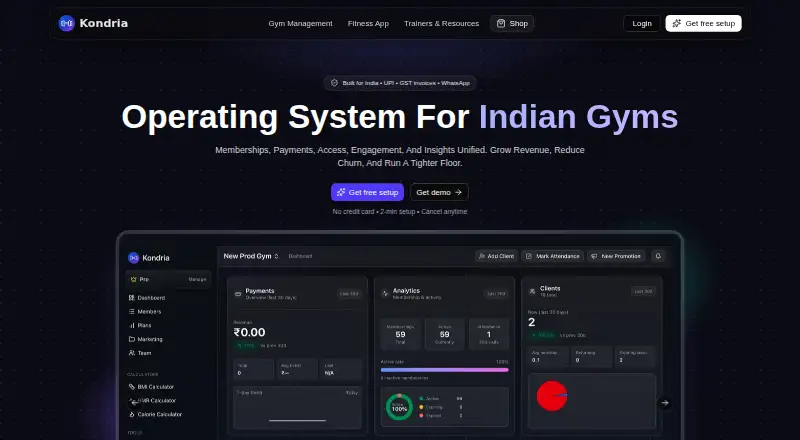Screen dimensions: 800x440
Task: Click the Marketing folder icon in sidebar
Action: click(x=132, y=339)
